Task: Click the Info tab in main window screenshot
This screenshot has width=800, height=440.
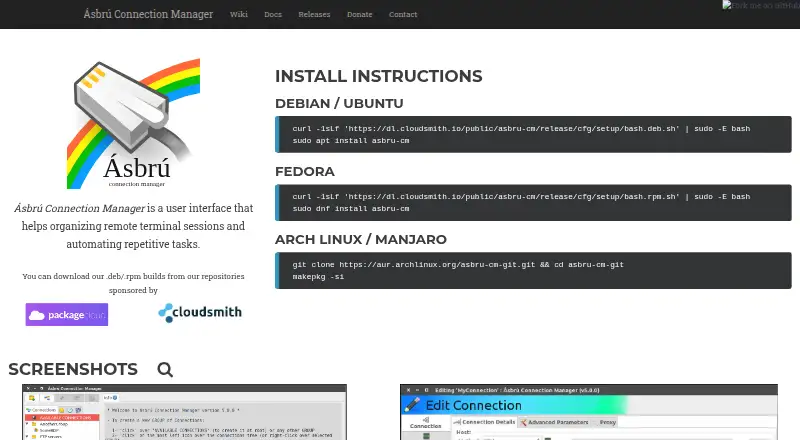Action: (110, 398)
